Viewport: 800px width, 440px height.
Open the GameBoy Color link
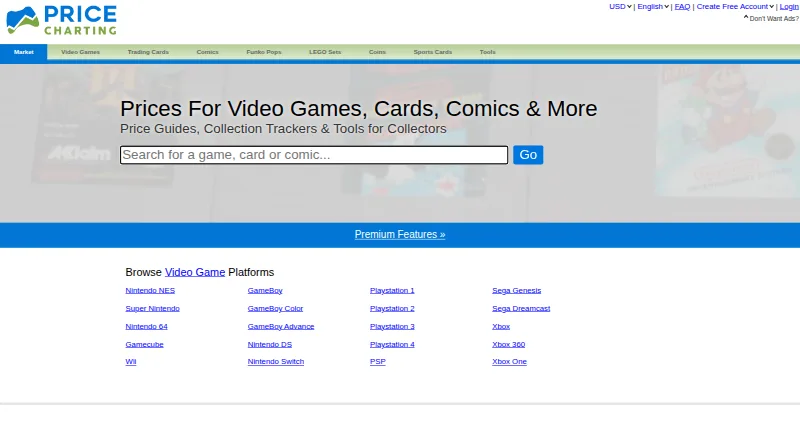coord(275,308)
